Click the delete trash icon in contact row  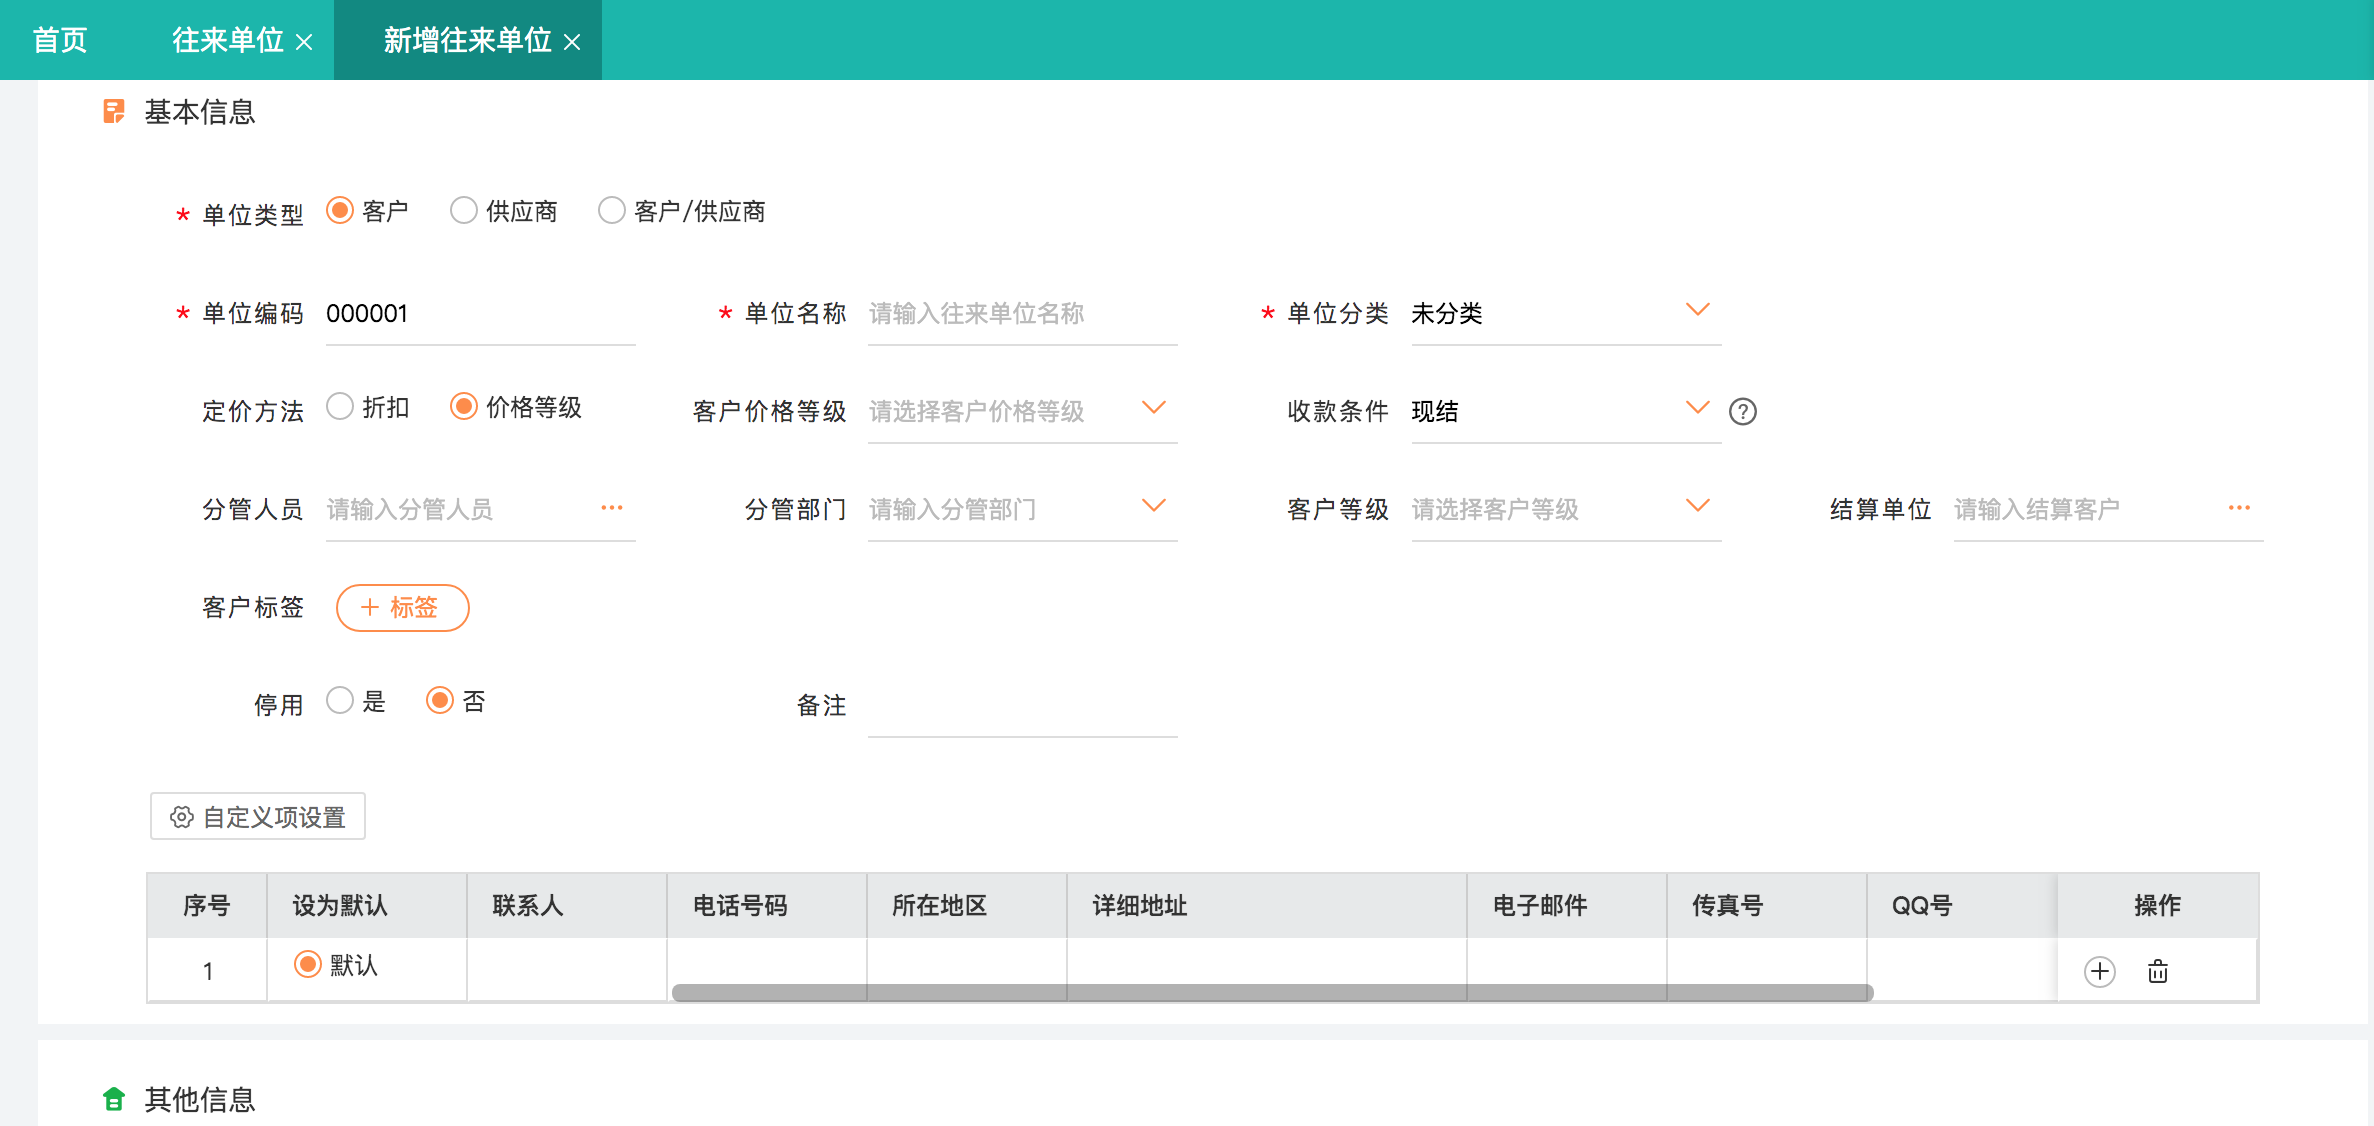coord(2157,970)
